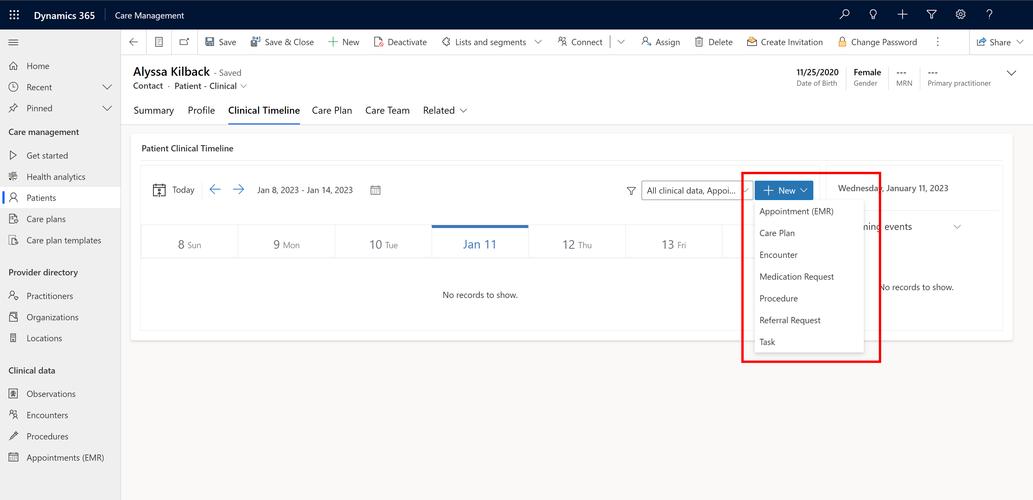
Task: Expand the Pinned section in sidebar
Action: coord(107,108)
